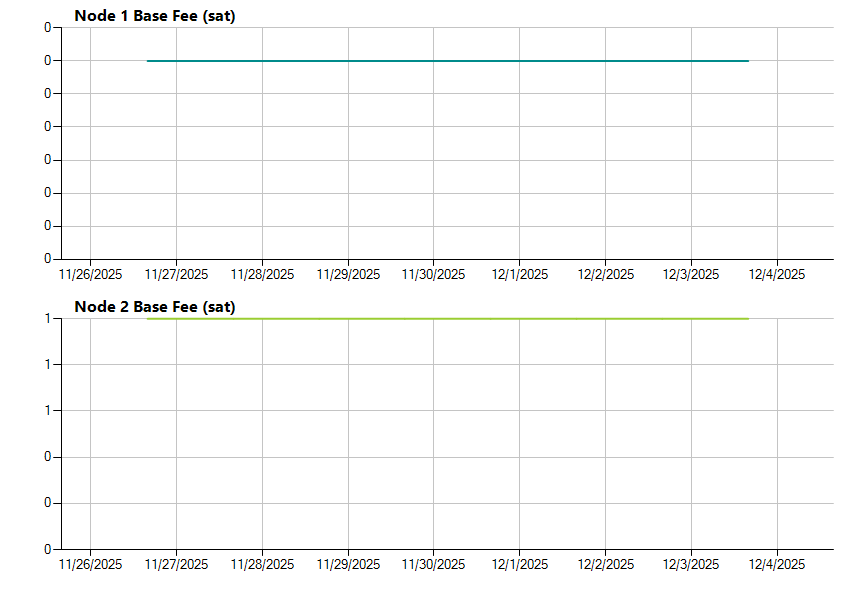Screen dimensions: 860x600
Task: Click the 11/28/2025 axis label on Node 2 chart
Action: coord(263,562)
